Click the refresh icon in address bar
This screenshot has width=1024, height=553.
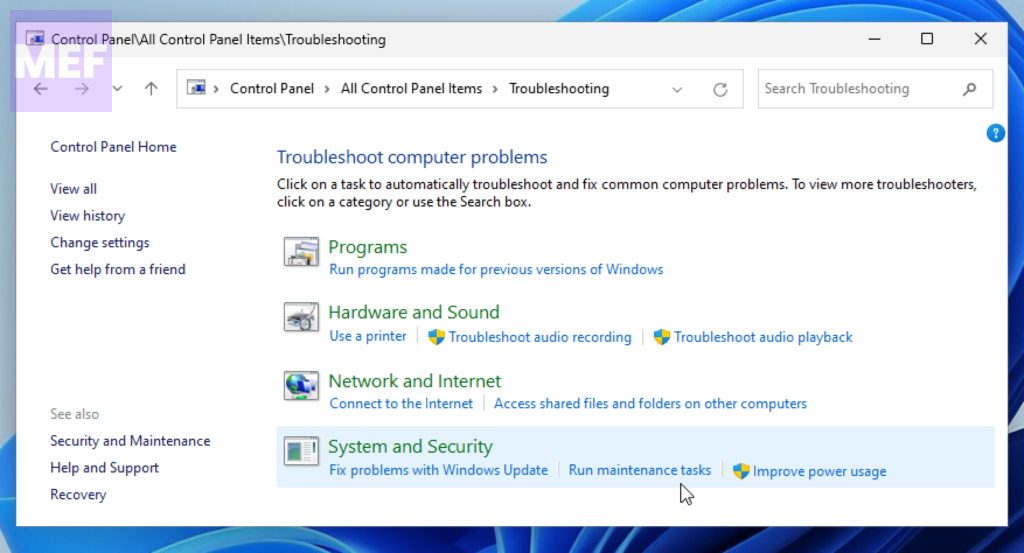(x=720, y=89)
